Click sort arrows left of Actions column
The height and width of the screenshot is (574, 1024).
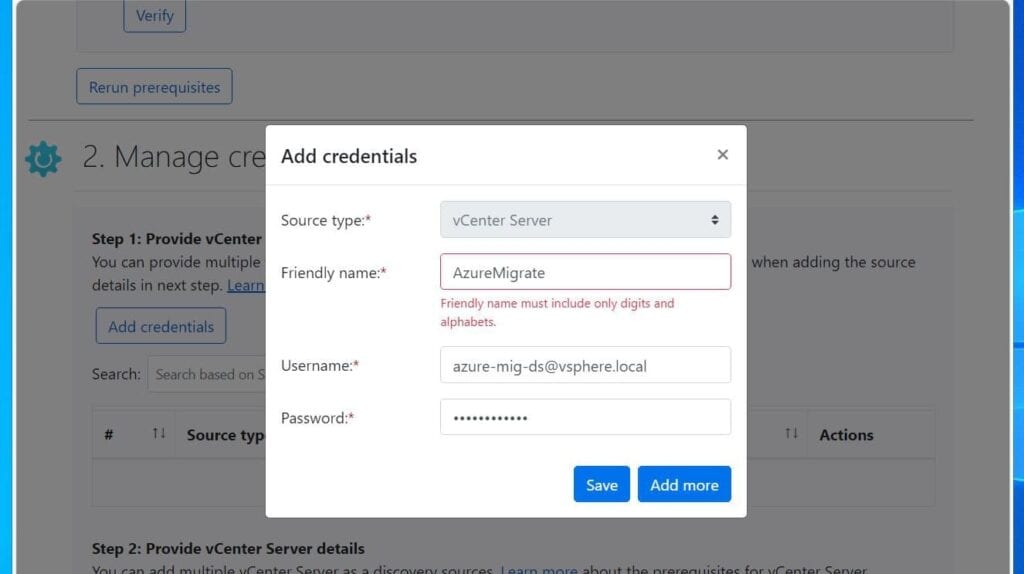point(792,434)
